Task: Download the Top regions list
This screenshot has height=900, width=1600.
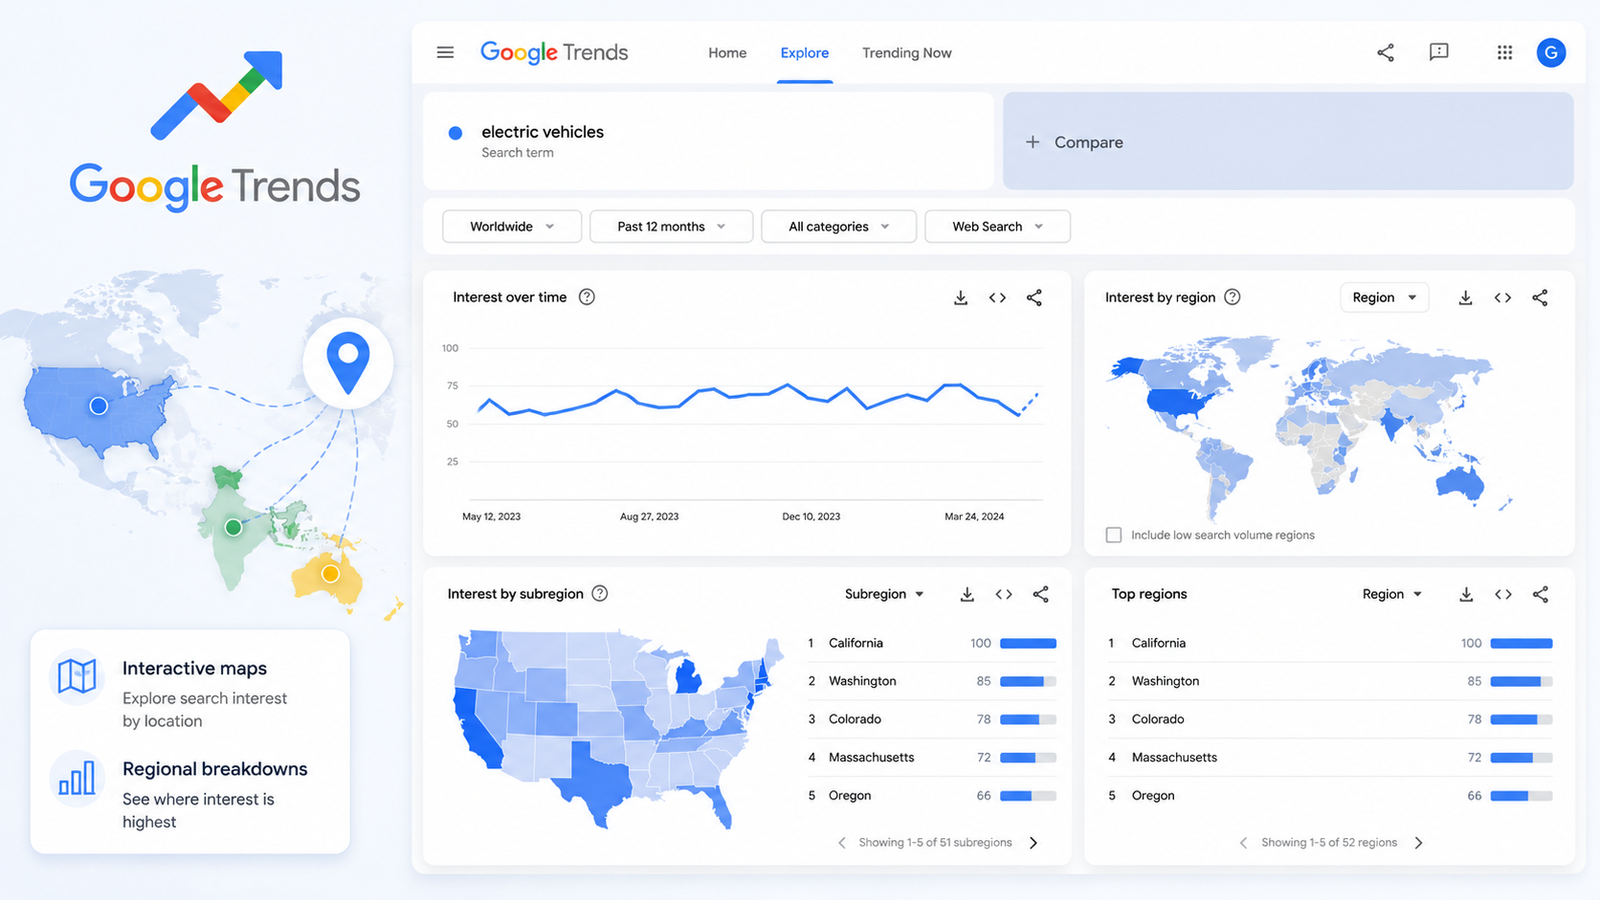Action: click(1466, 594)
